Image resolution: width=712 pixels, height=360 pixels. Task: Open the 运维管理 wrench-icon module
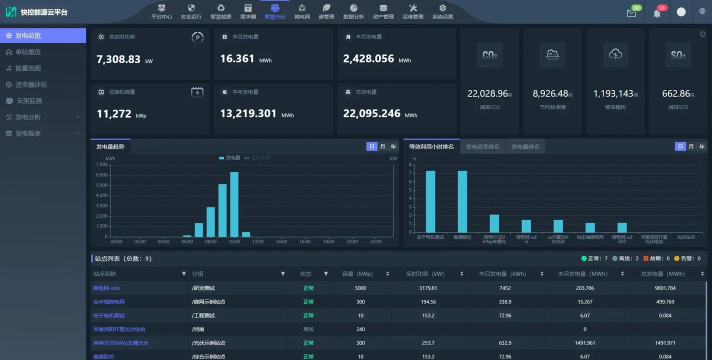pos(413,11)
